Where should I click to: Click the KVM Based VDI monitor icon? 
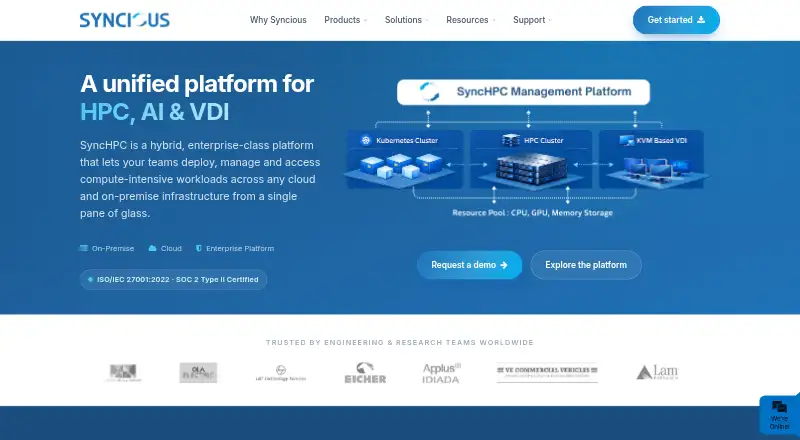point(627,140)
